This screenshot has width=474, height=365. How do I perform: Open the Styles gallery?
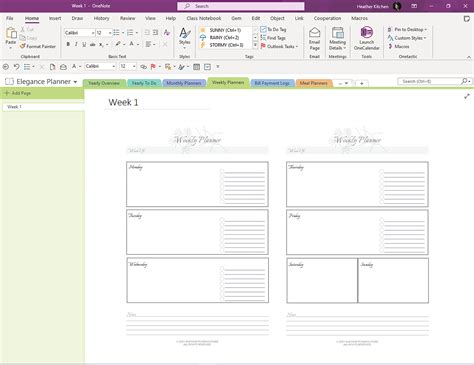click(185, 37)
